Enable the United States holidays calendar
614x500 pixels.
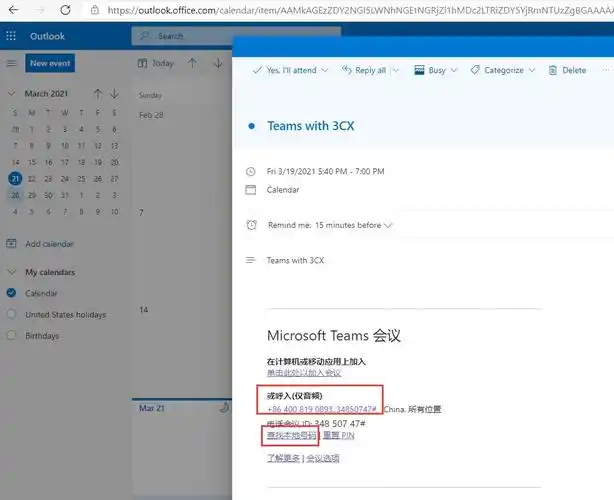(11, 315)
